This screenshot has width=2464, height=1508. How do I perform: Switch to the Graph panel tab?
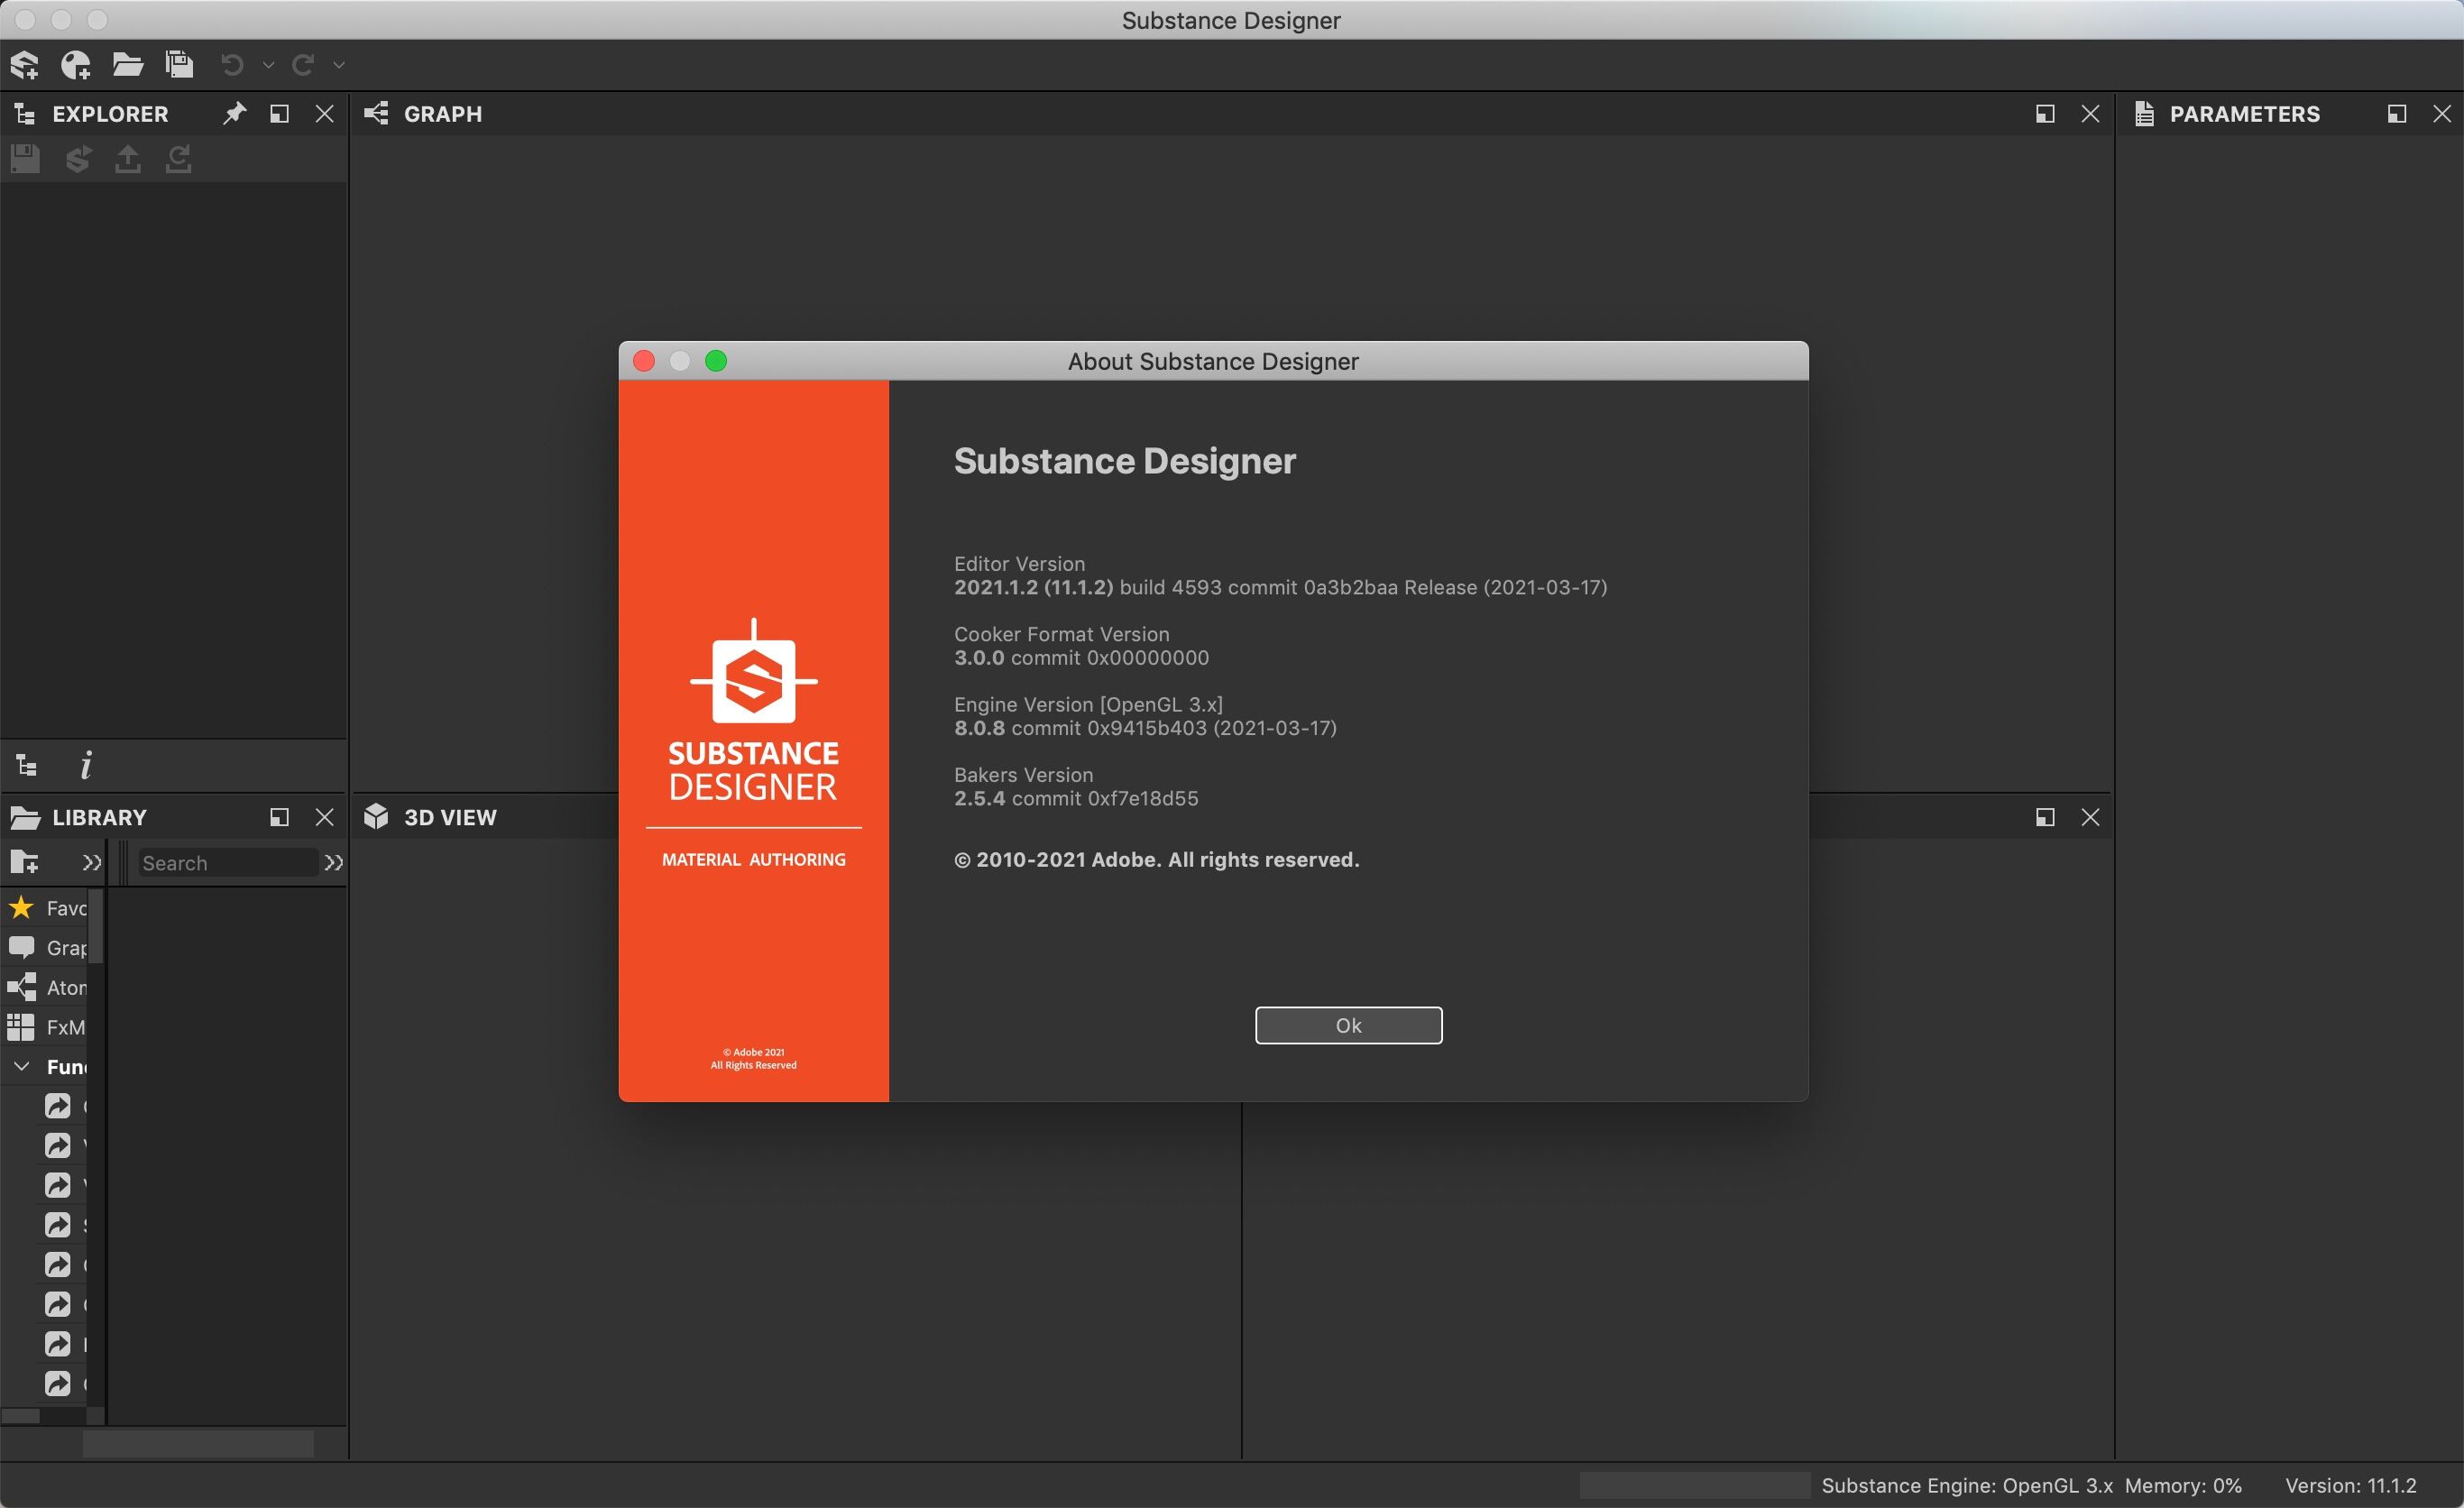(x=425, y=113)
